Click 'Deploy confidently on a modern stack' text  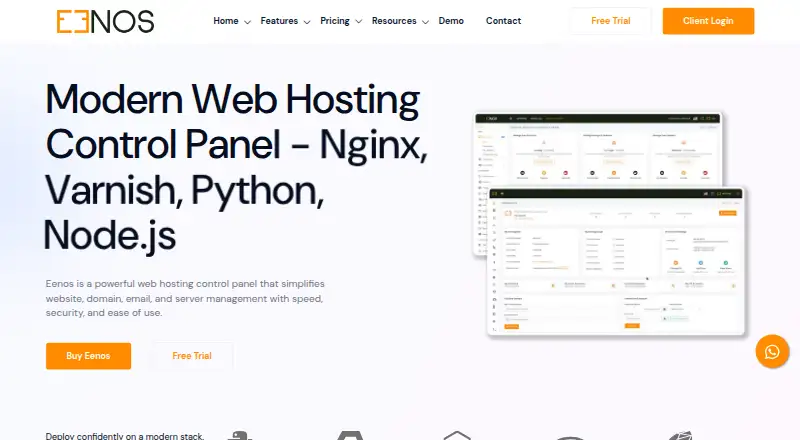click(124, 436)
